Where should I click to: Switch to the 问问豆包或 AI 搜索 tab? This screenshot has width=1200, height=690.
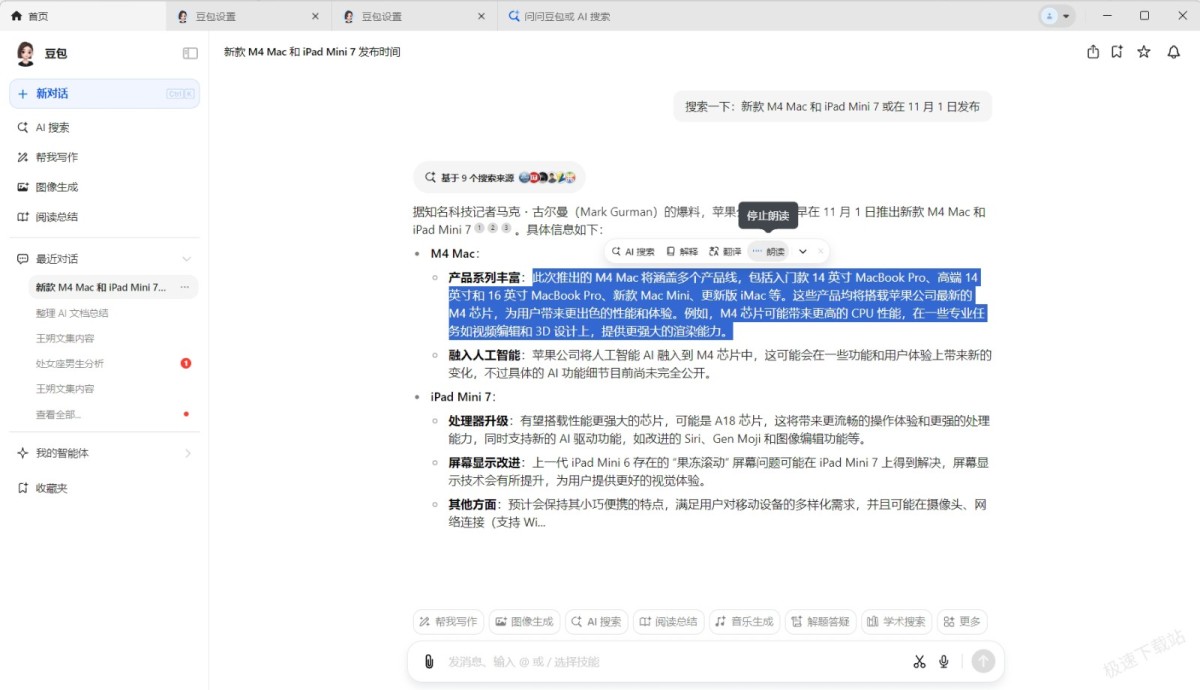[572, 16]
